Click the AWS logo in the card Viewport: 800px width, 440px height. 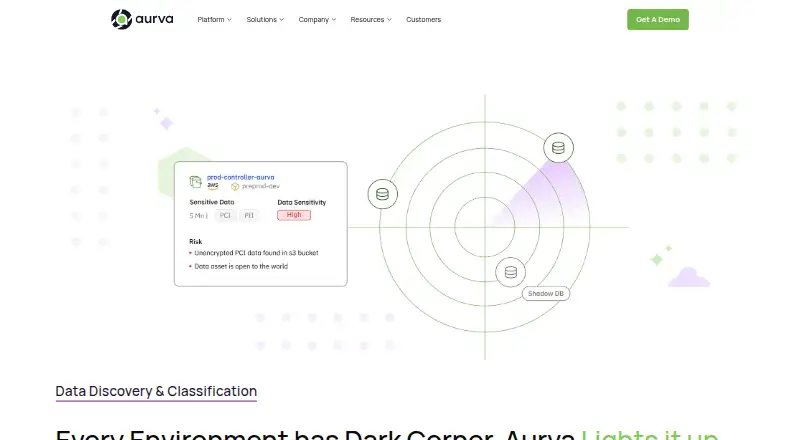coord(213,185)
